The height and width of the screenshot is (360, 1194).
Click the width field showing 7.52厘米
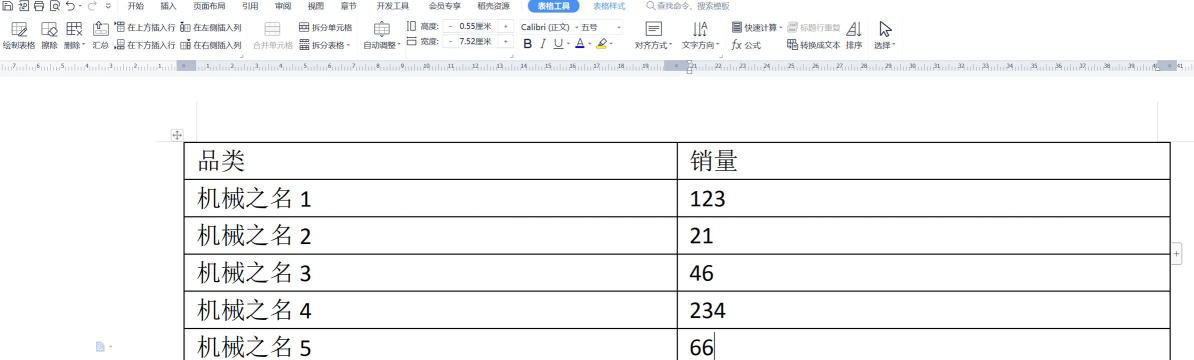tap(478, 41)
